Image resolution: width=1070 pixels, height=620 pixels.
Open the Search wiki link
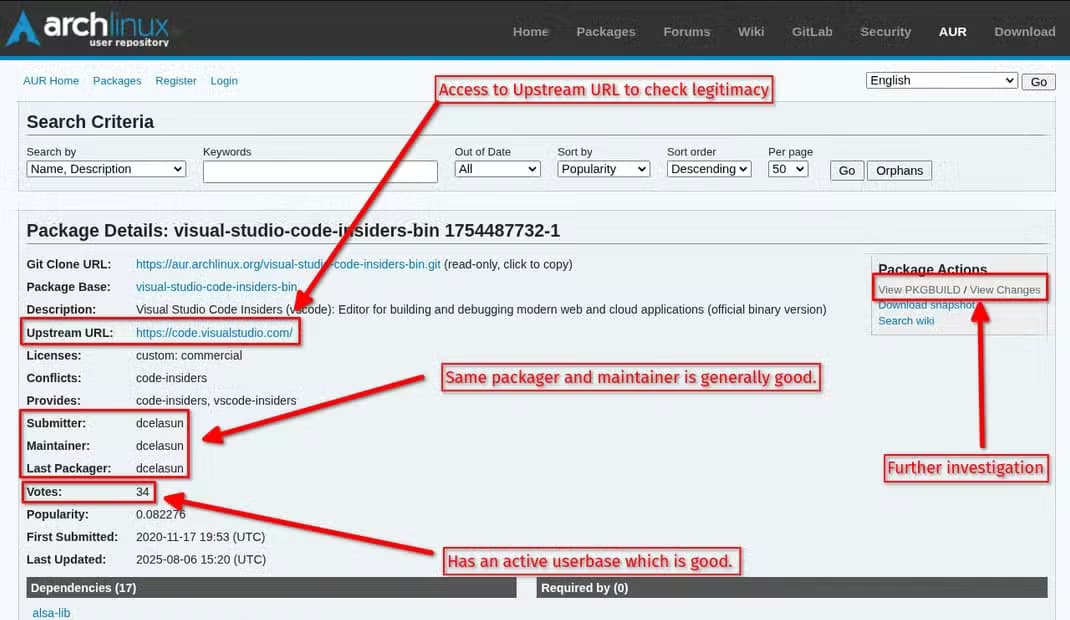(x=906, y=321)
